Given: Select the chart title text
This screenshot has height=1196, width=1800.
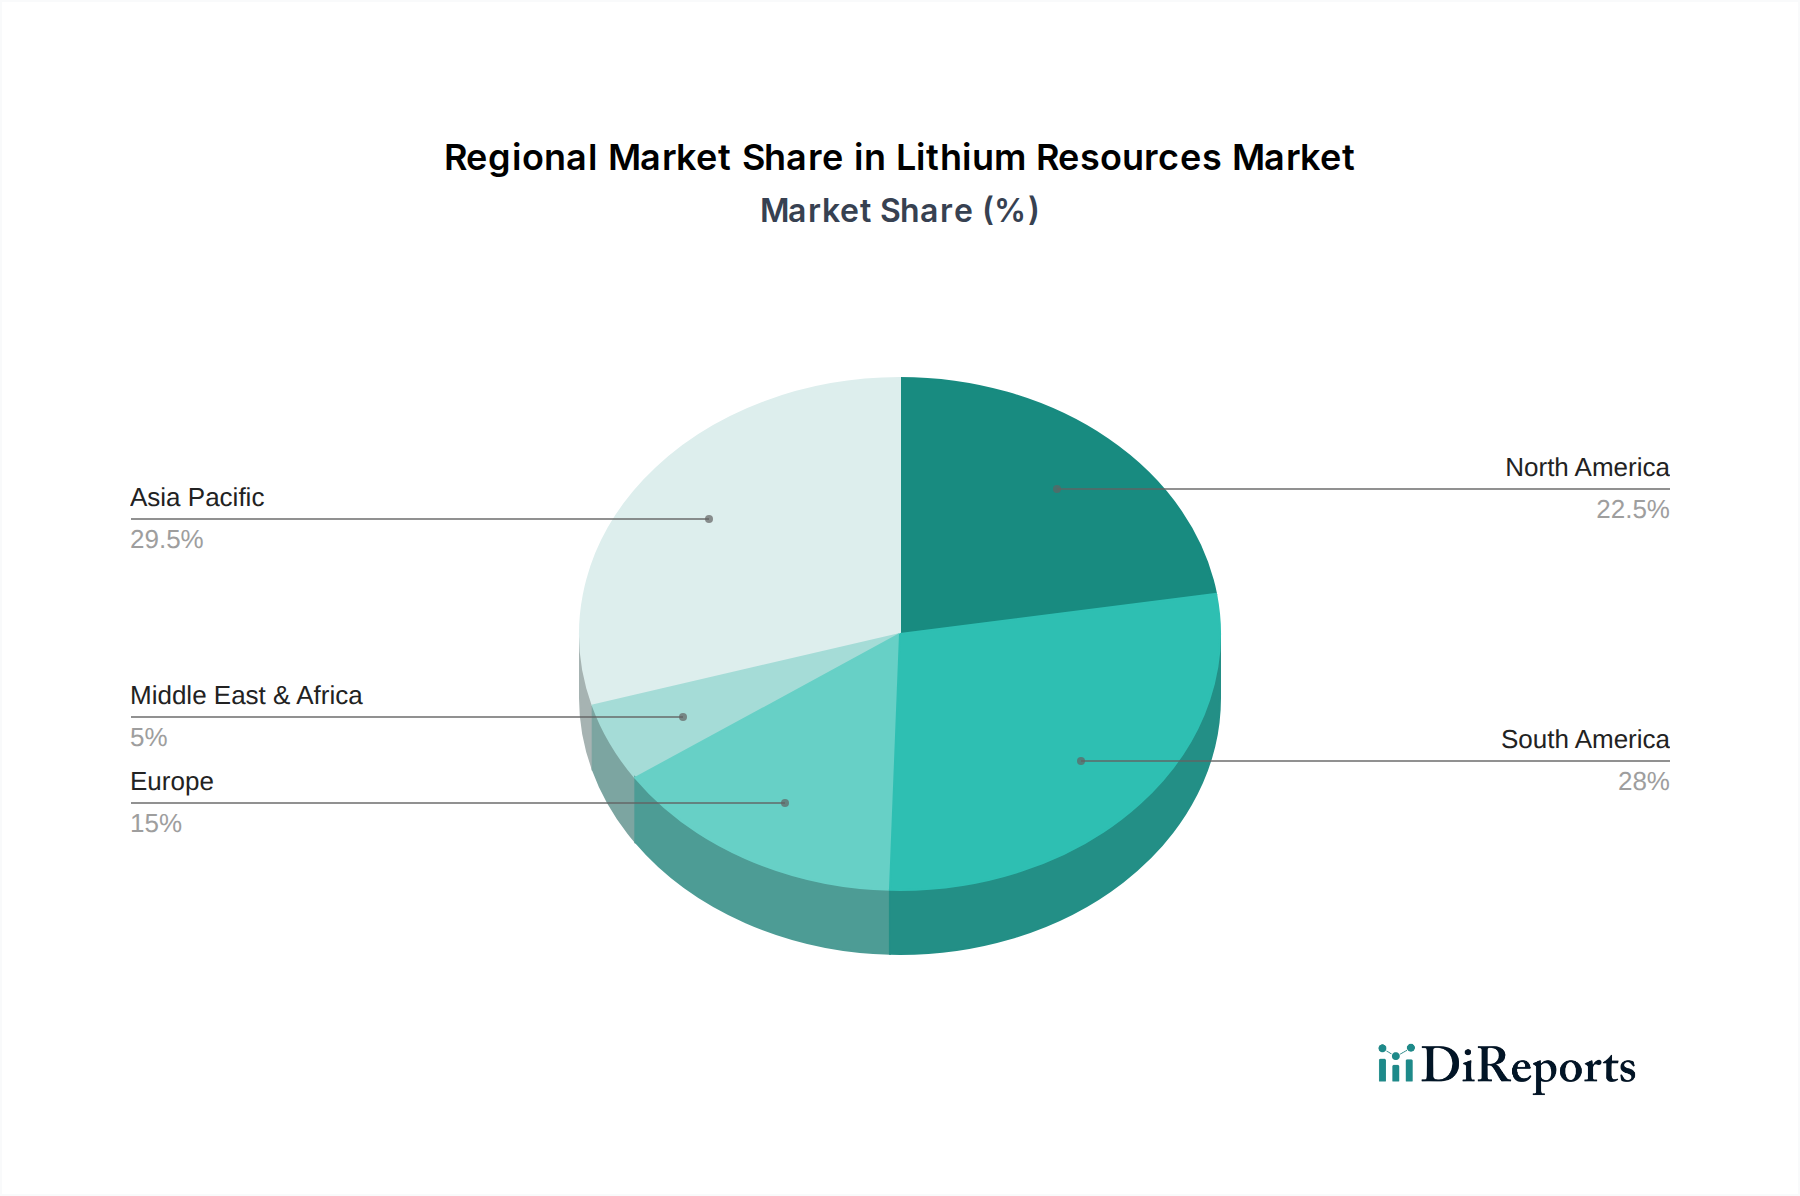Looking at the screenshot, I should pos(899,157).
